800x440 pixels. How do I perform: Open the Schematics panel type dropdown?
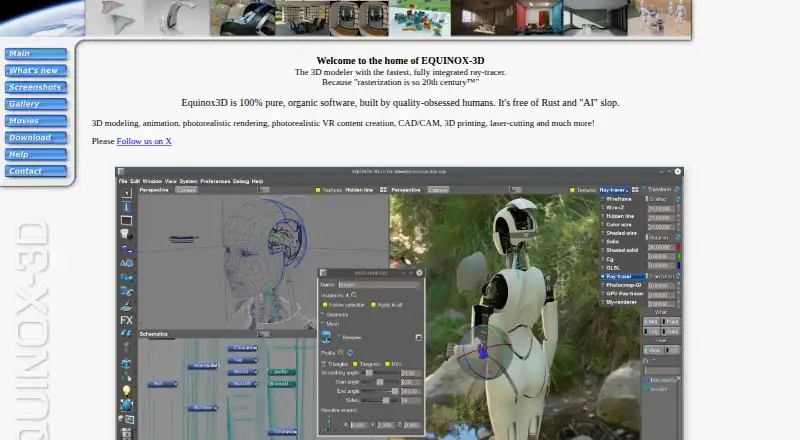click(154, 334)
